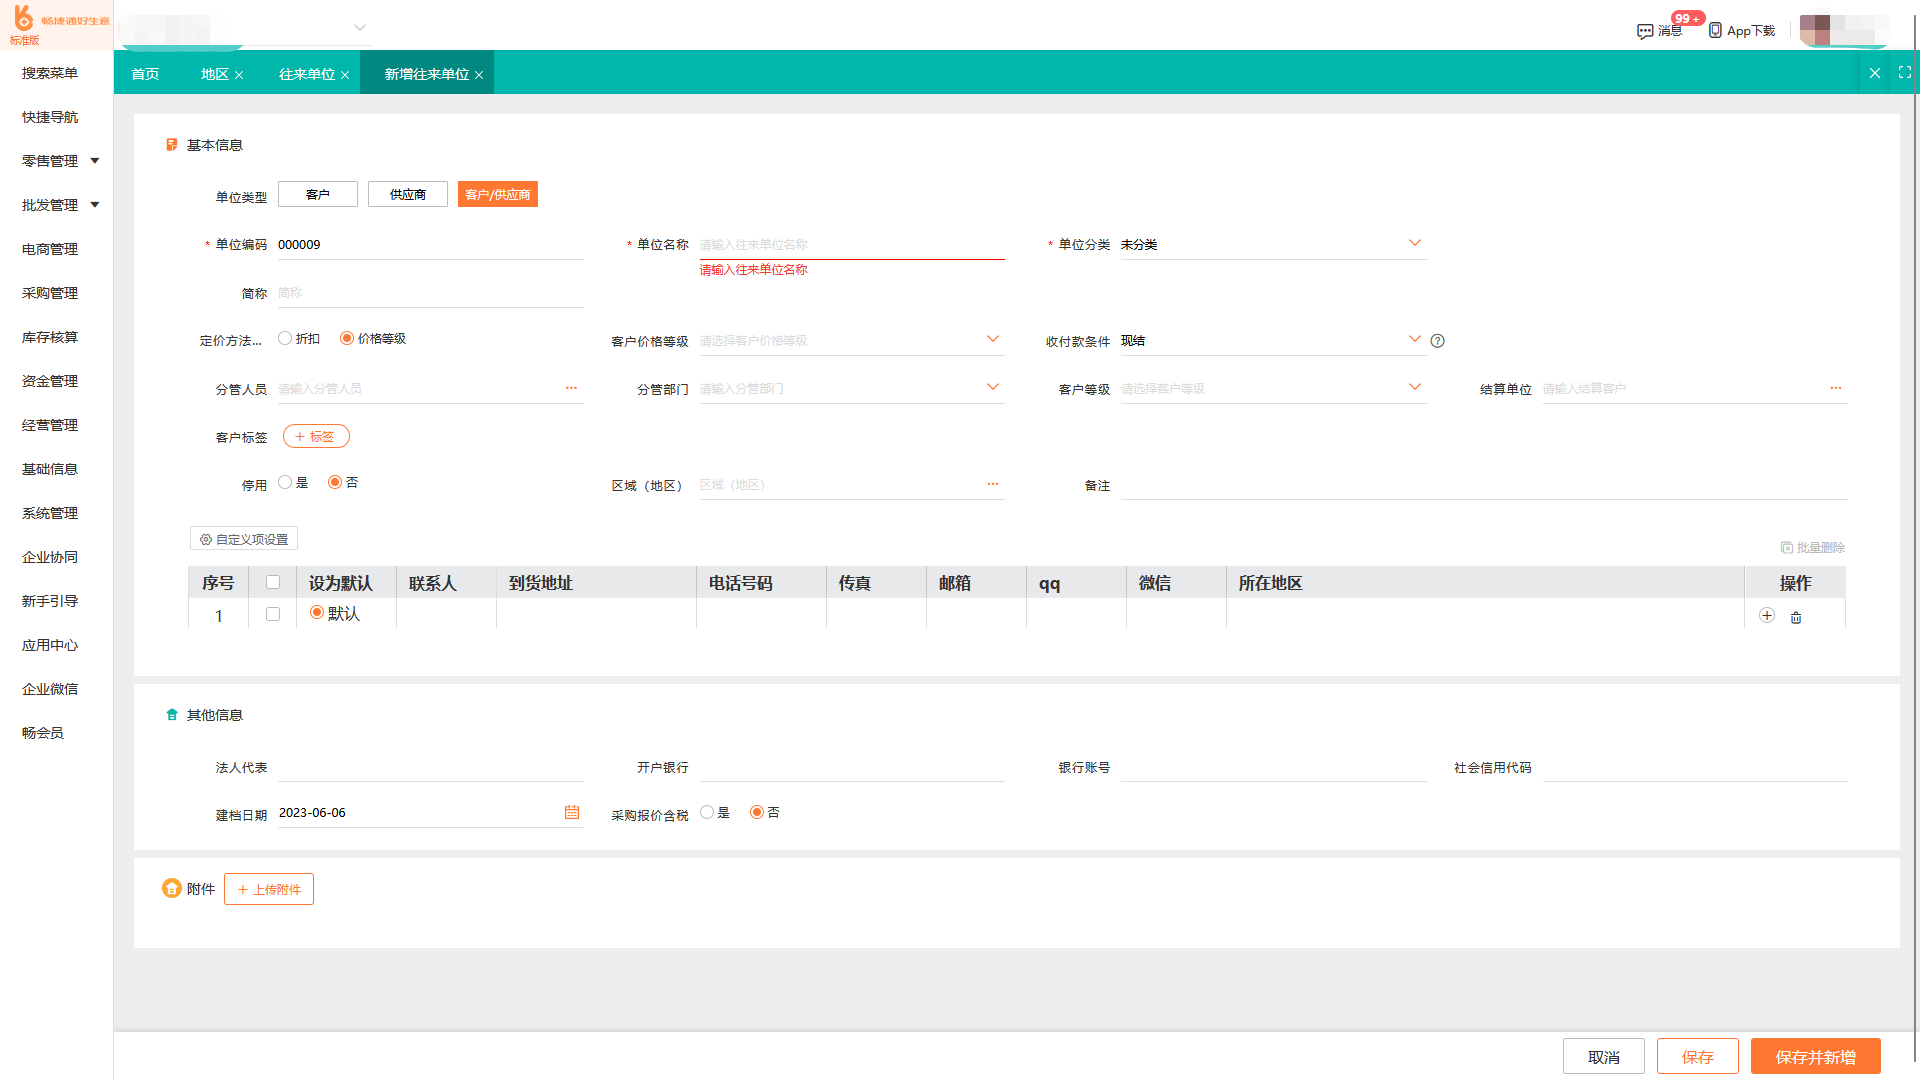Click the 自定义设置 settings icon
The image size is (1920, 1080).
coord(204,538)
